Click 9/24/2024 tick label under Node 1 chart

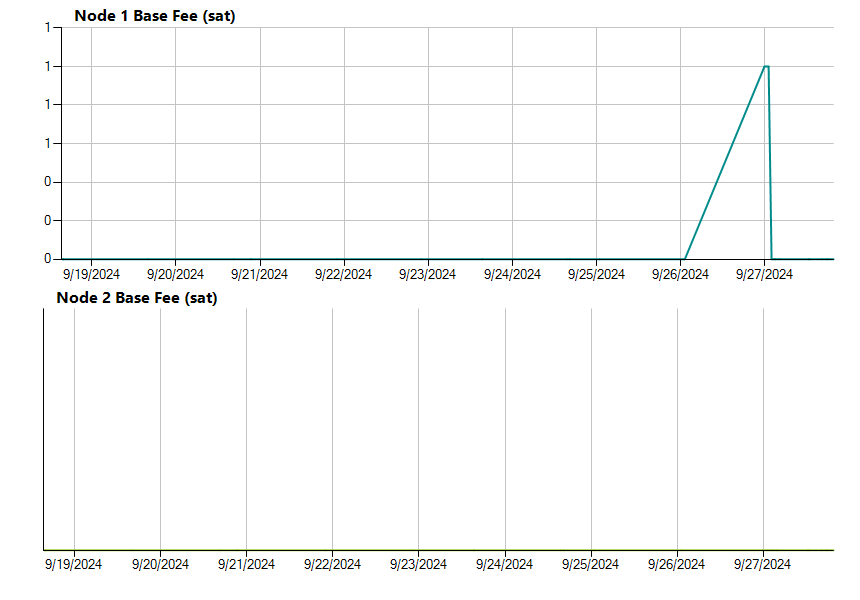tap(512, 273)
